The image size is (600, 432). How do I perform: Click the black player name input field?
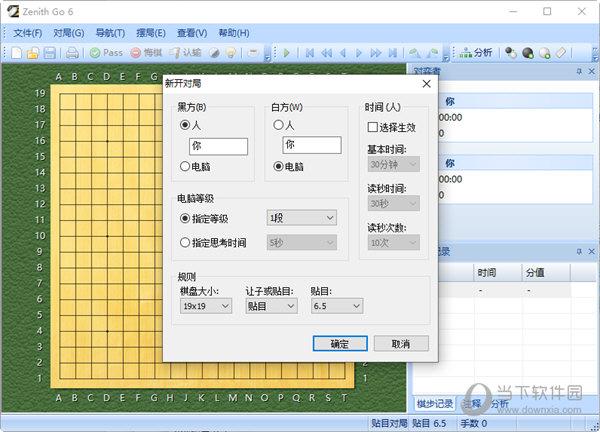217,146
